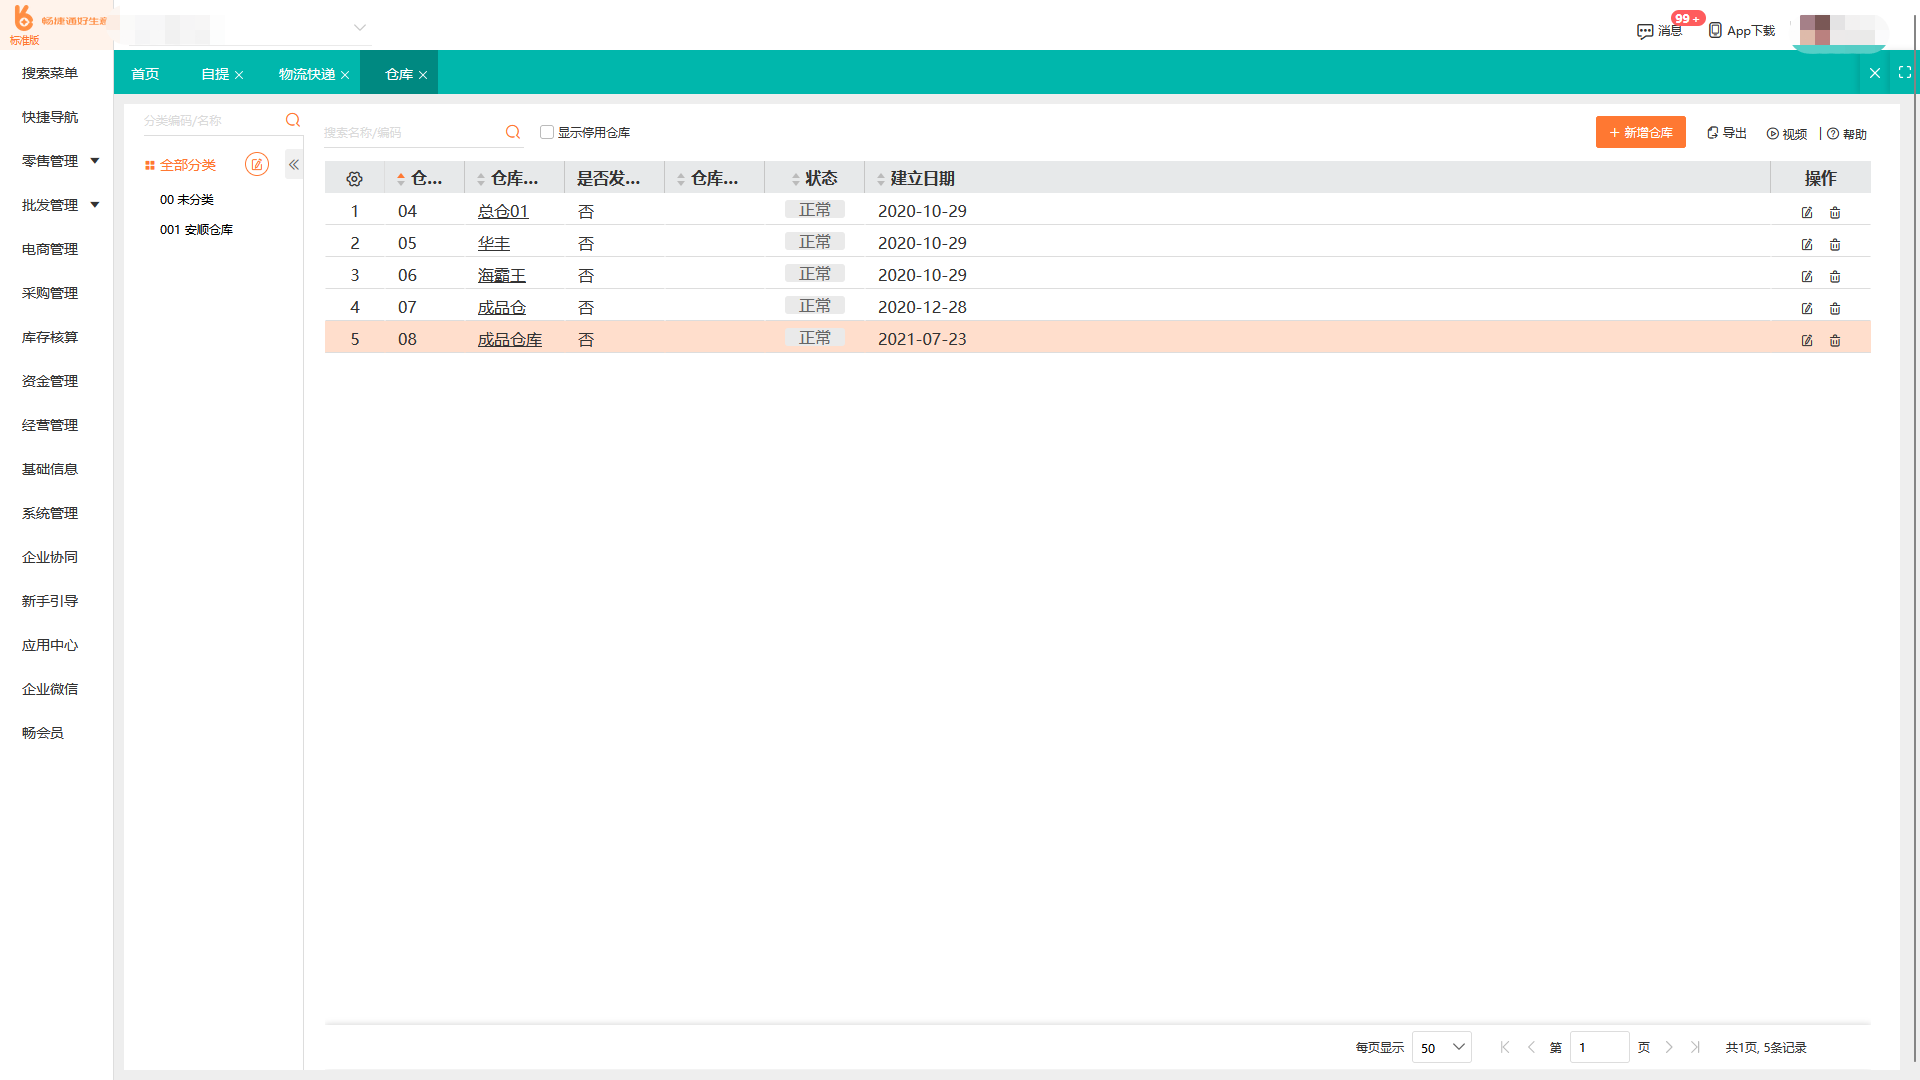Click collapse sidebar arrow icon

point(294,164)
